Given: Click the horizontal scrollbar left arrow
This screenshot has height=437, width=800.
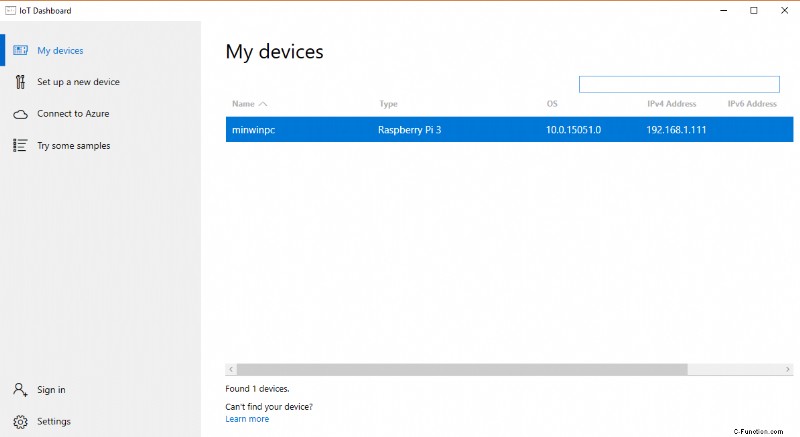Looking at the screenshot, I should click(231, 369).
